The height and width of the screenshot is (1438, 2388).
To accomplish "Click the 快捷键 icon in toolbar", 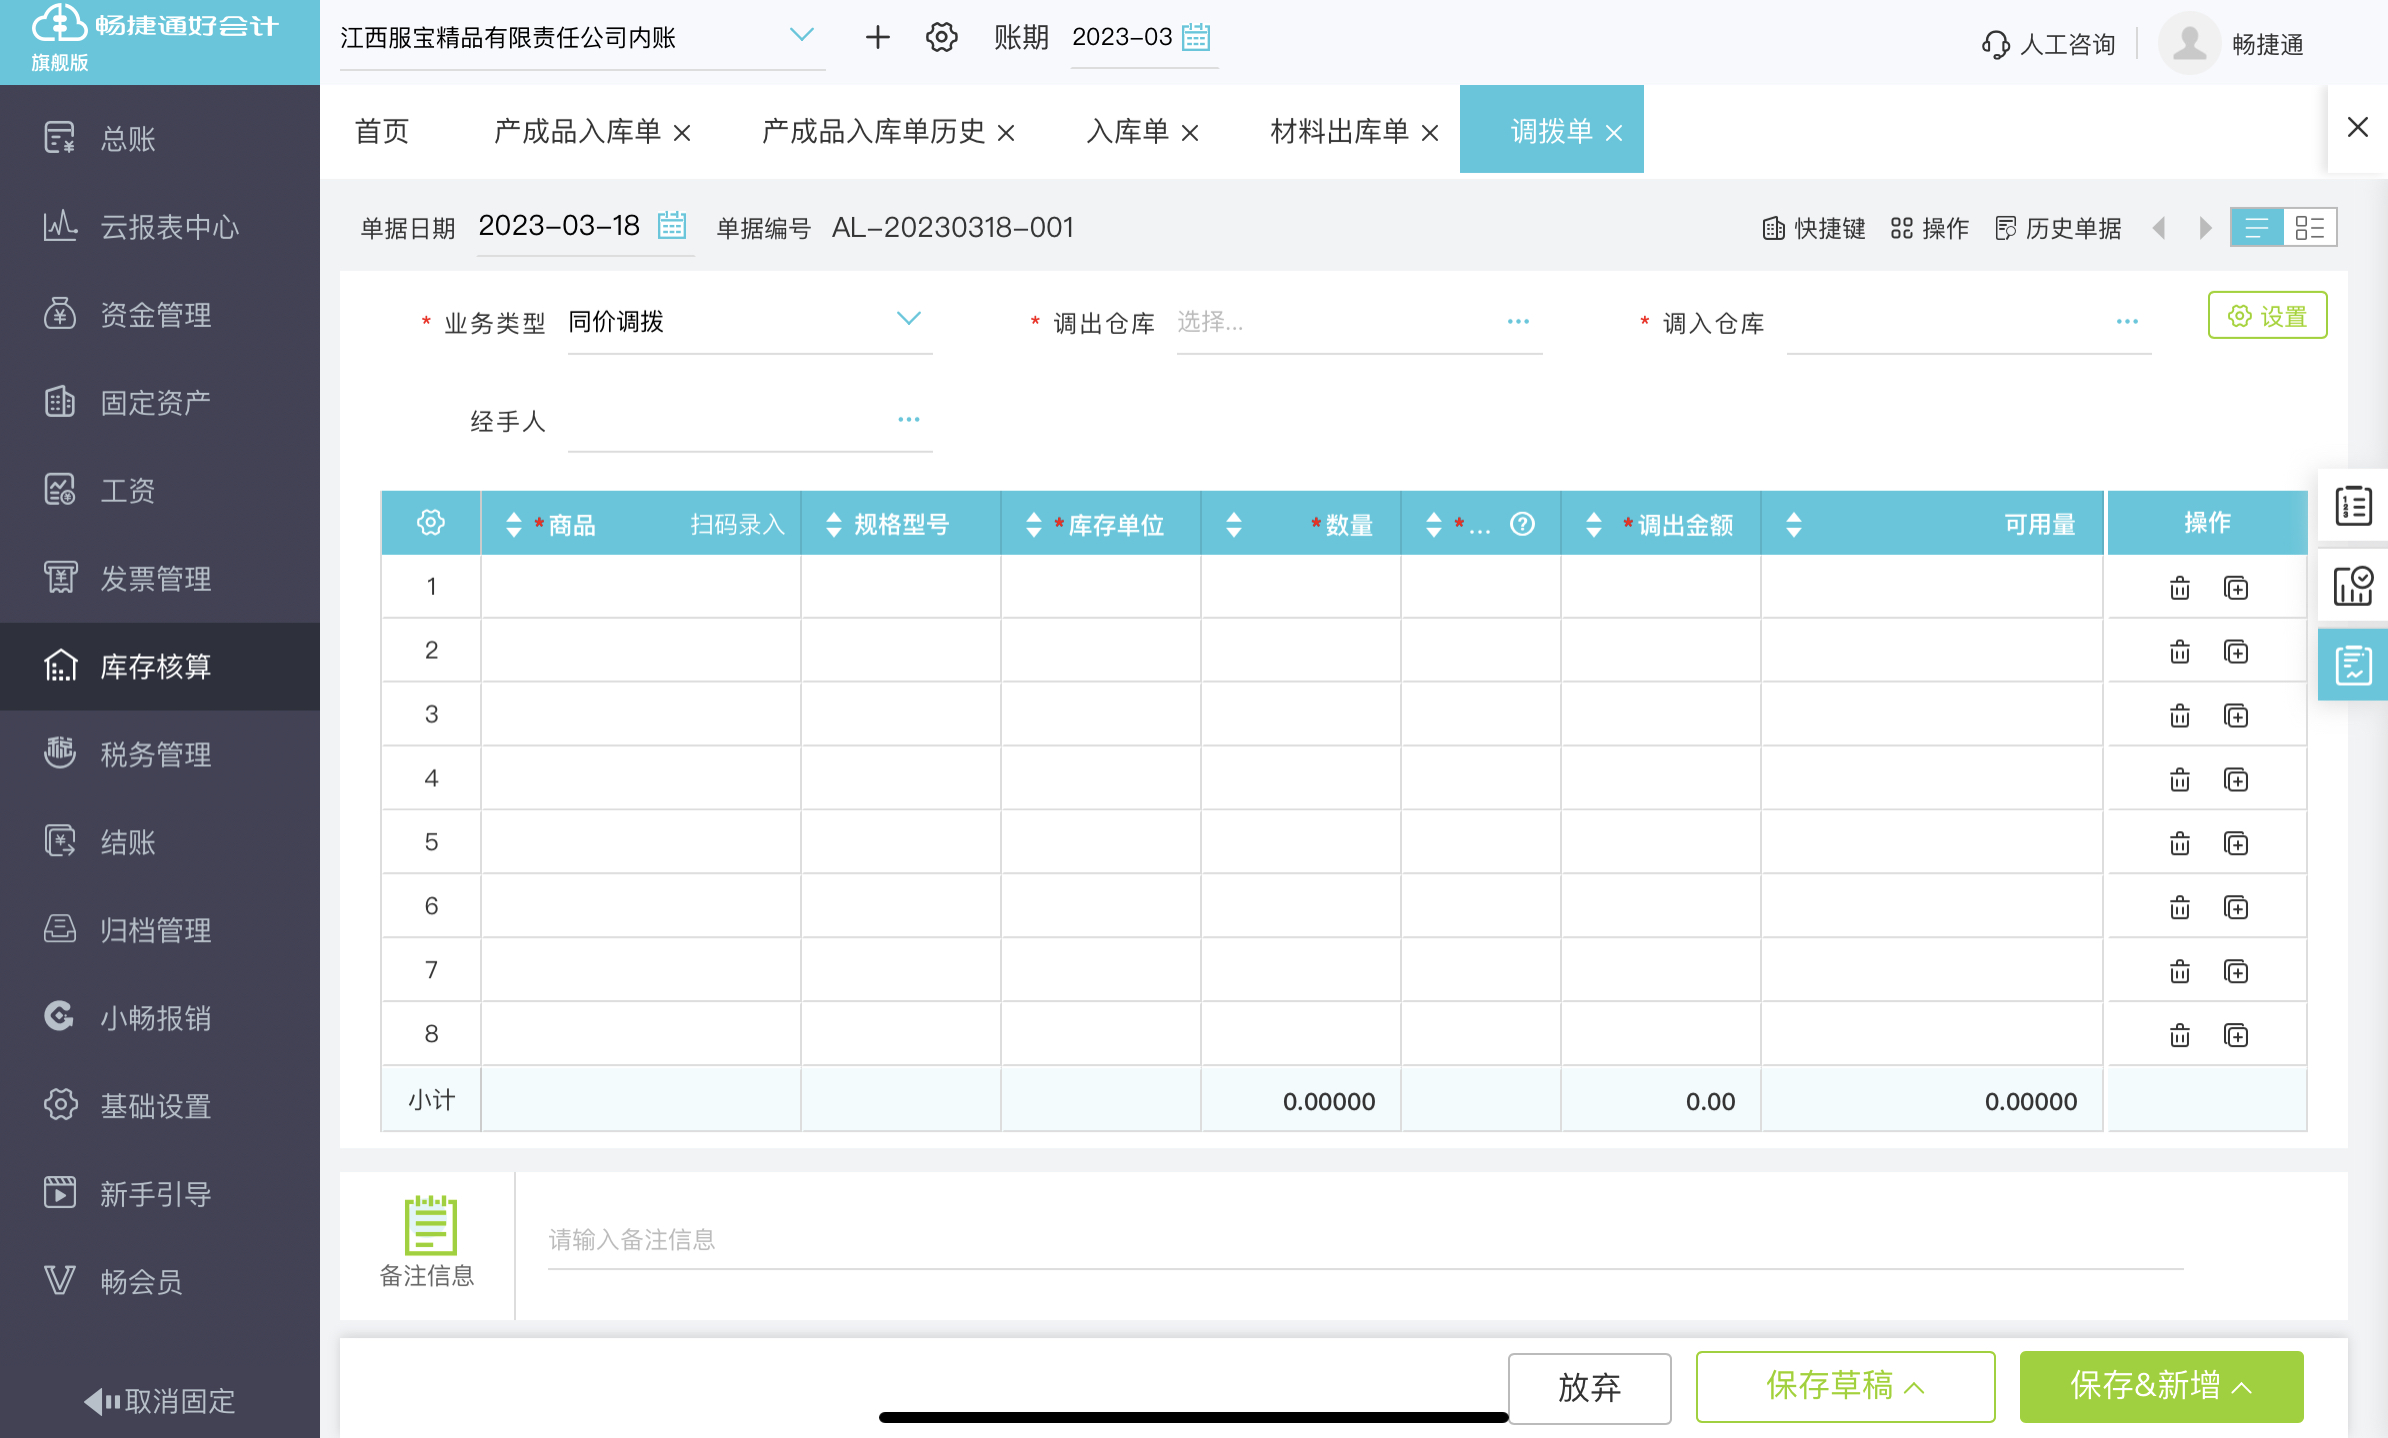I will [1772, 227].
